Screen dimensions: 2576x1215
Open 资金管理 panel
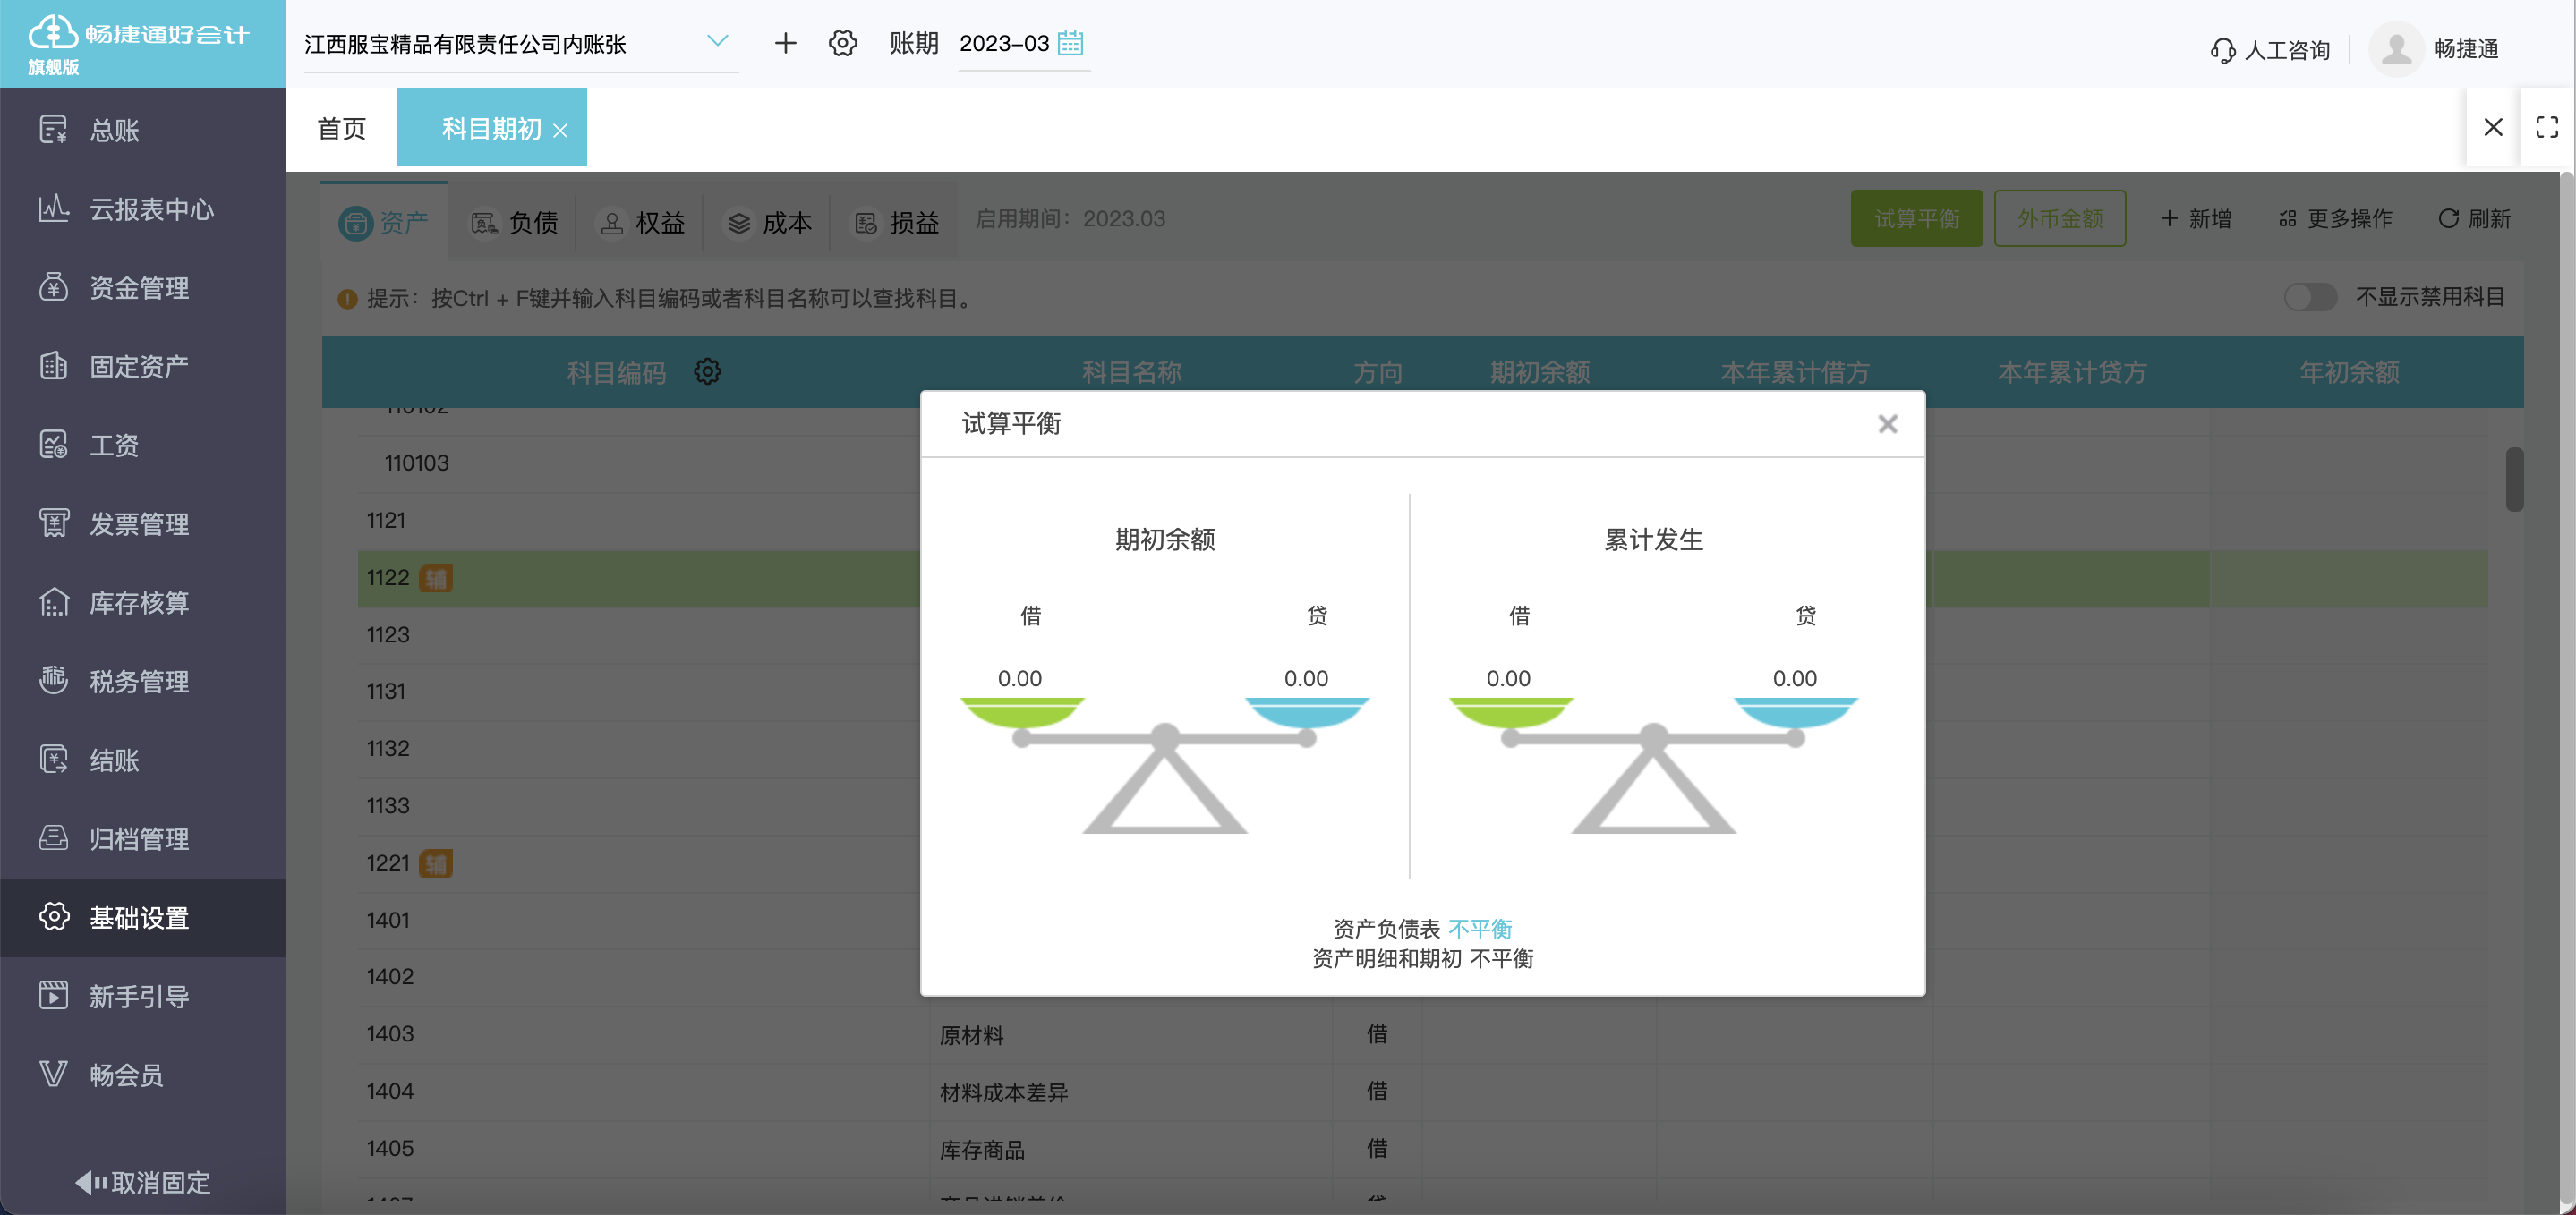coord(140,287)
